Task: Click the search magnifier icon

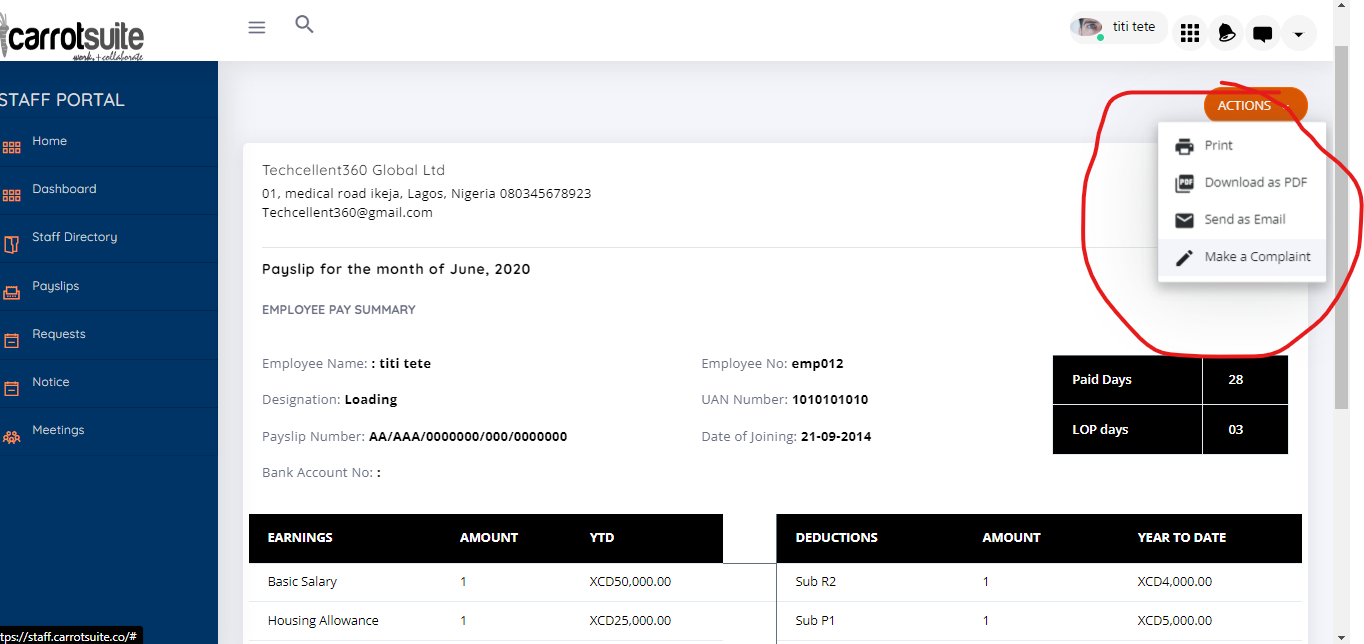Action: pos(305,25)
